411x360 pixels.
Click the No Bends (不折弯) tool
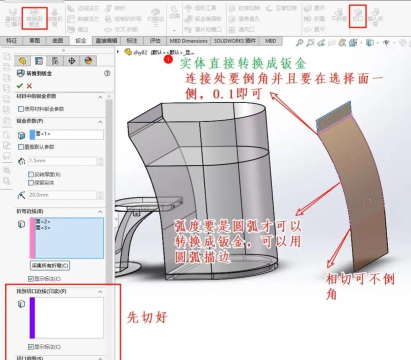(x=339, y=16)
